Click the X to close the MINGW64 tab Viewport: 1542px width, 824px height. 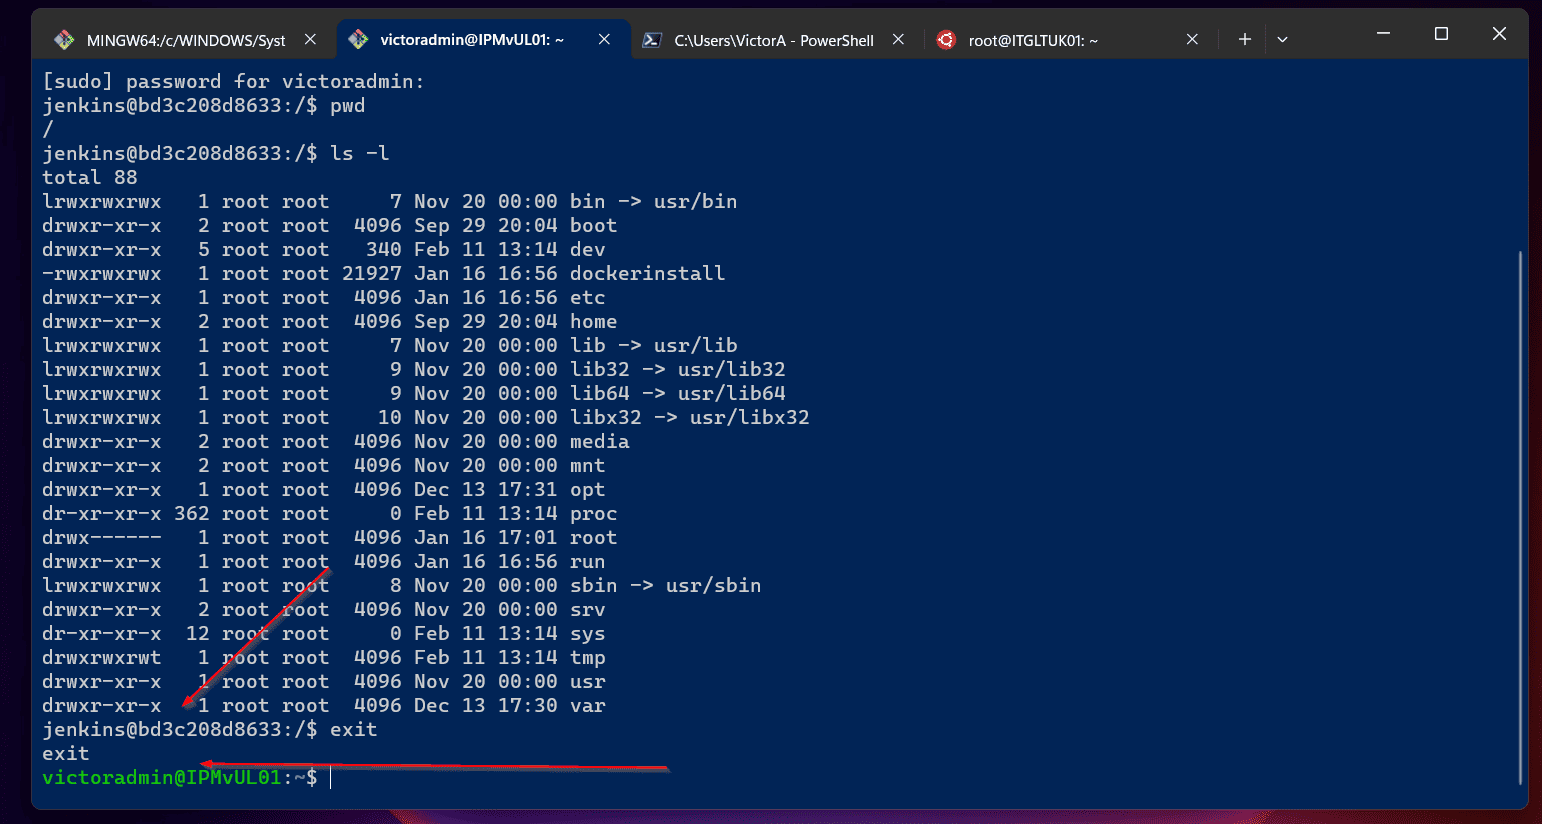[x=310, y=39]
